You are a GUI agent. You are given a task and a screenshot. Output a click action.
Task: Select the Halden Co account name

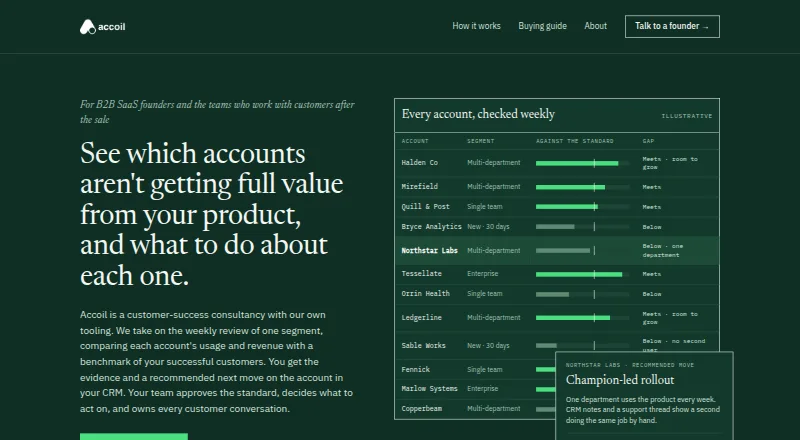419,163
